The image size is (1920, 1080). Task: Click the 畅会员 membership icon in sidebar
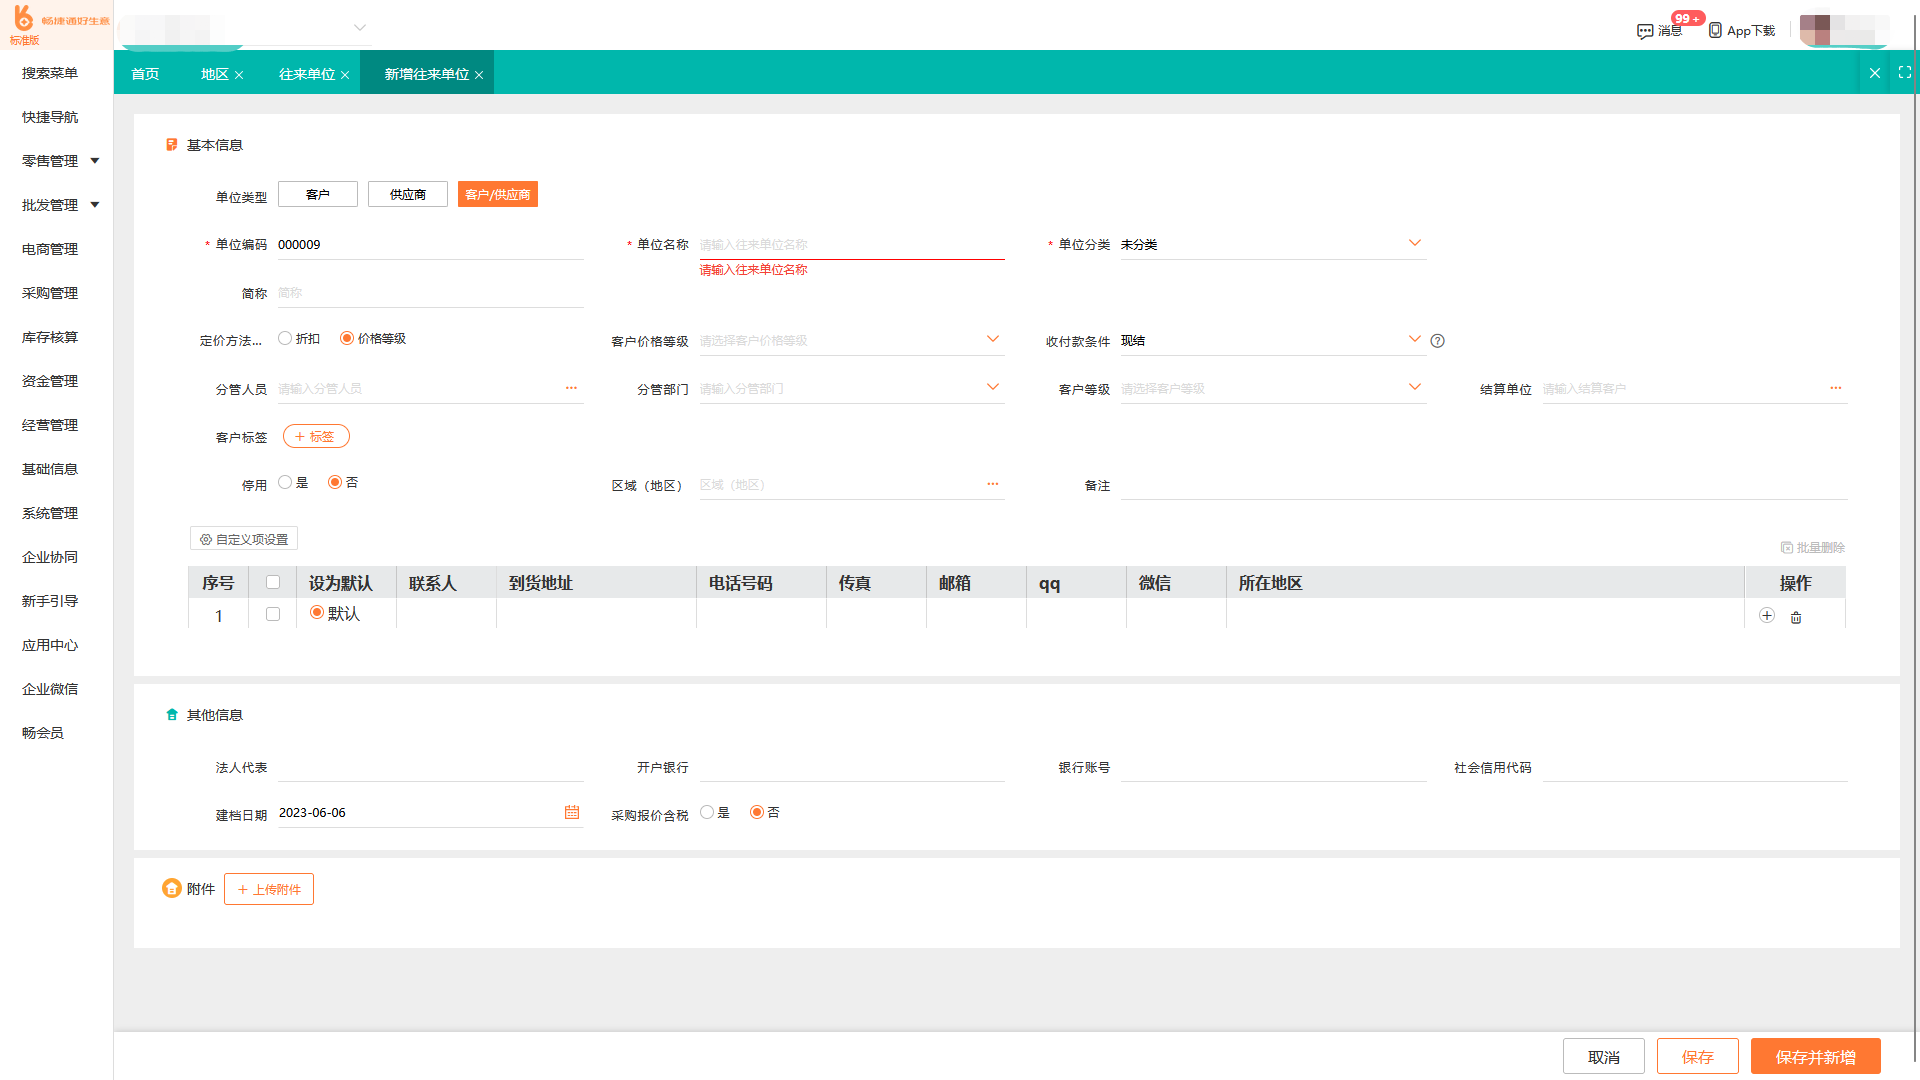point(45,733)
